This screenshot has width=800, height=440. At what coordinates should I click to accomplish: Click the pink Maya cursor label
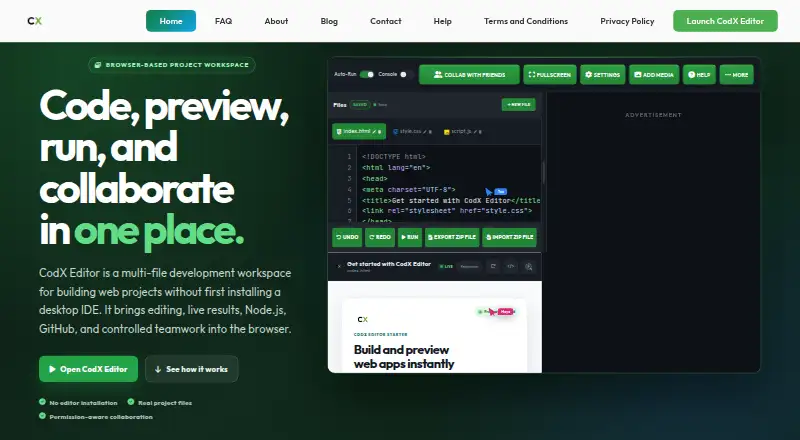pyautogui.click(x=505, y=311)
